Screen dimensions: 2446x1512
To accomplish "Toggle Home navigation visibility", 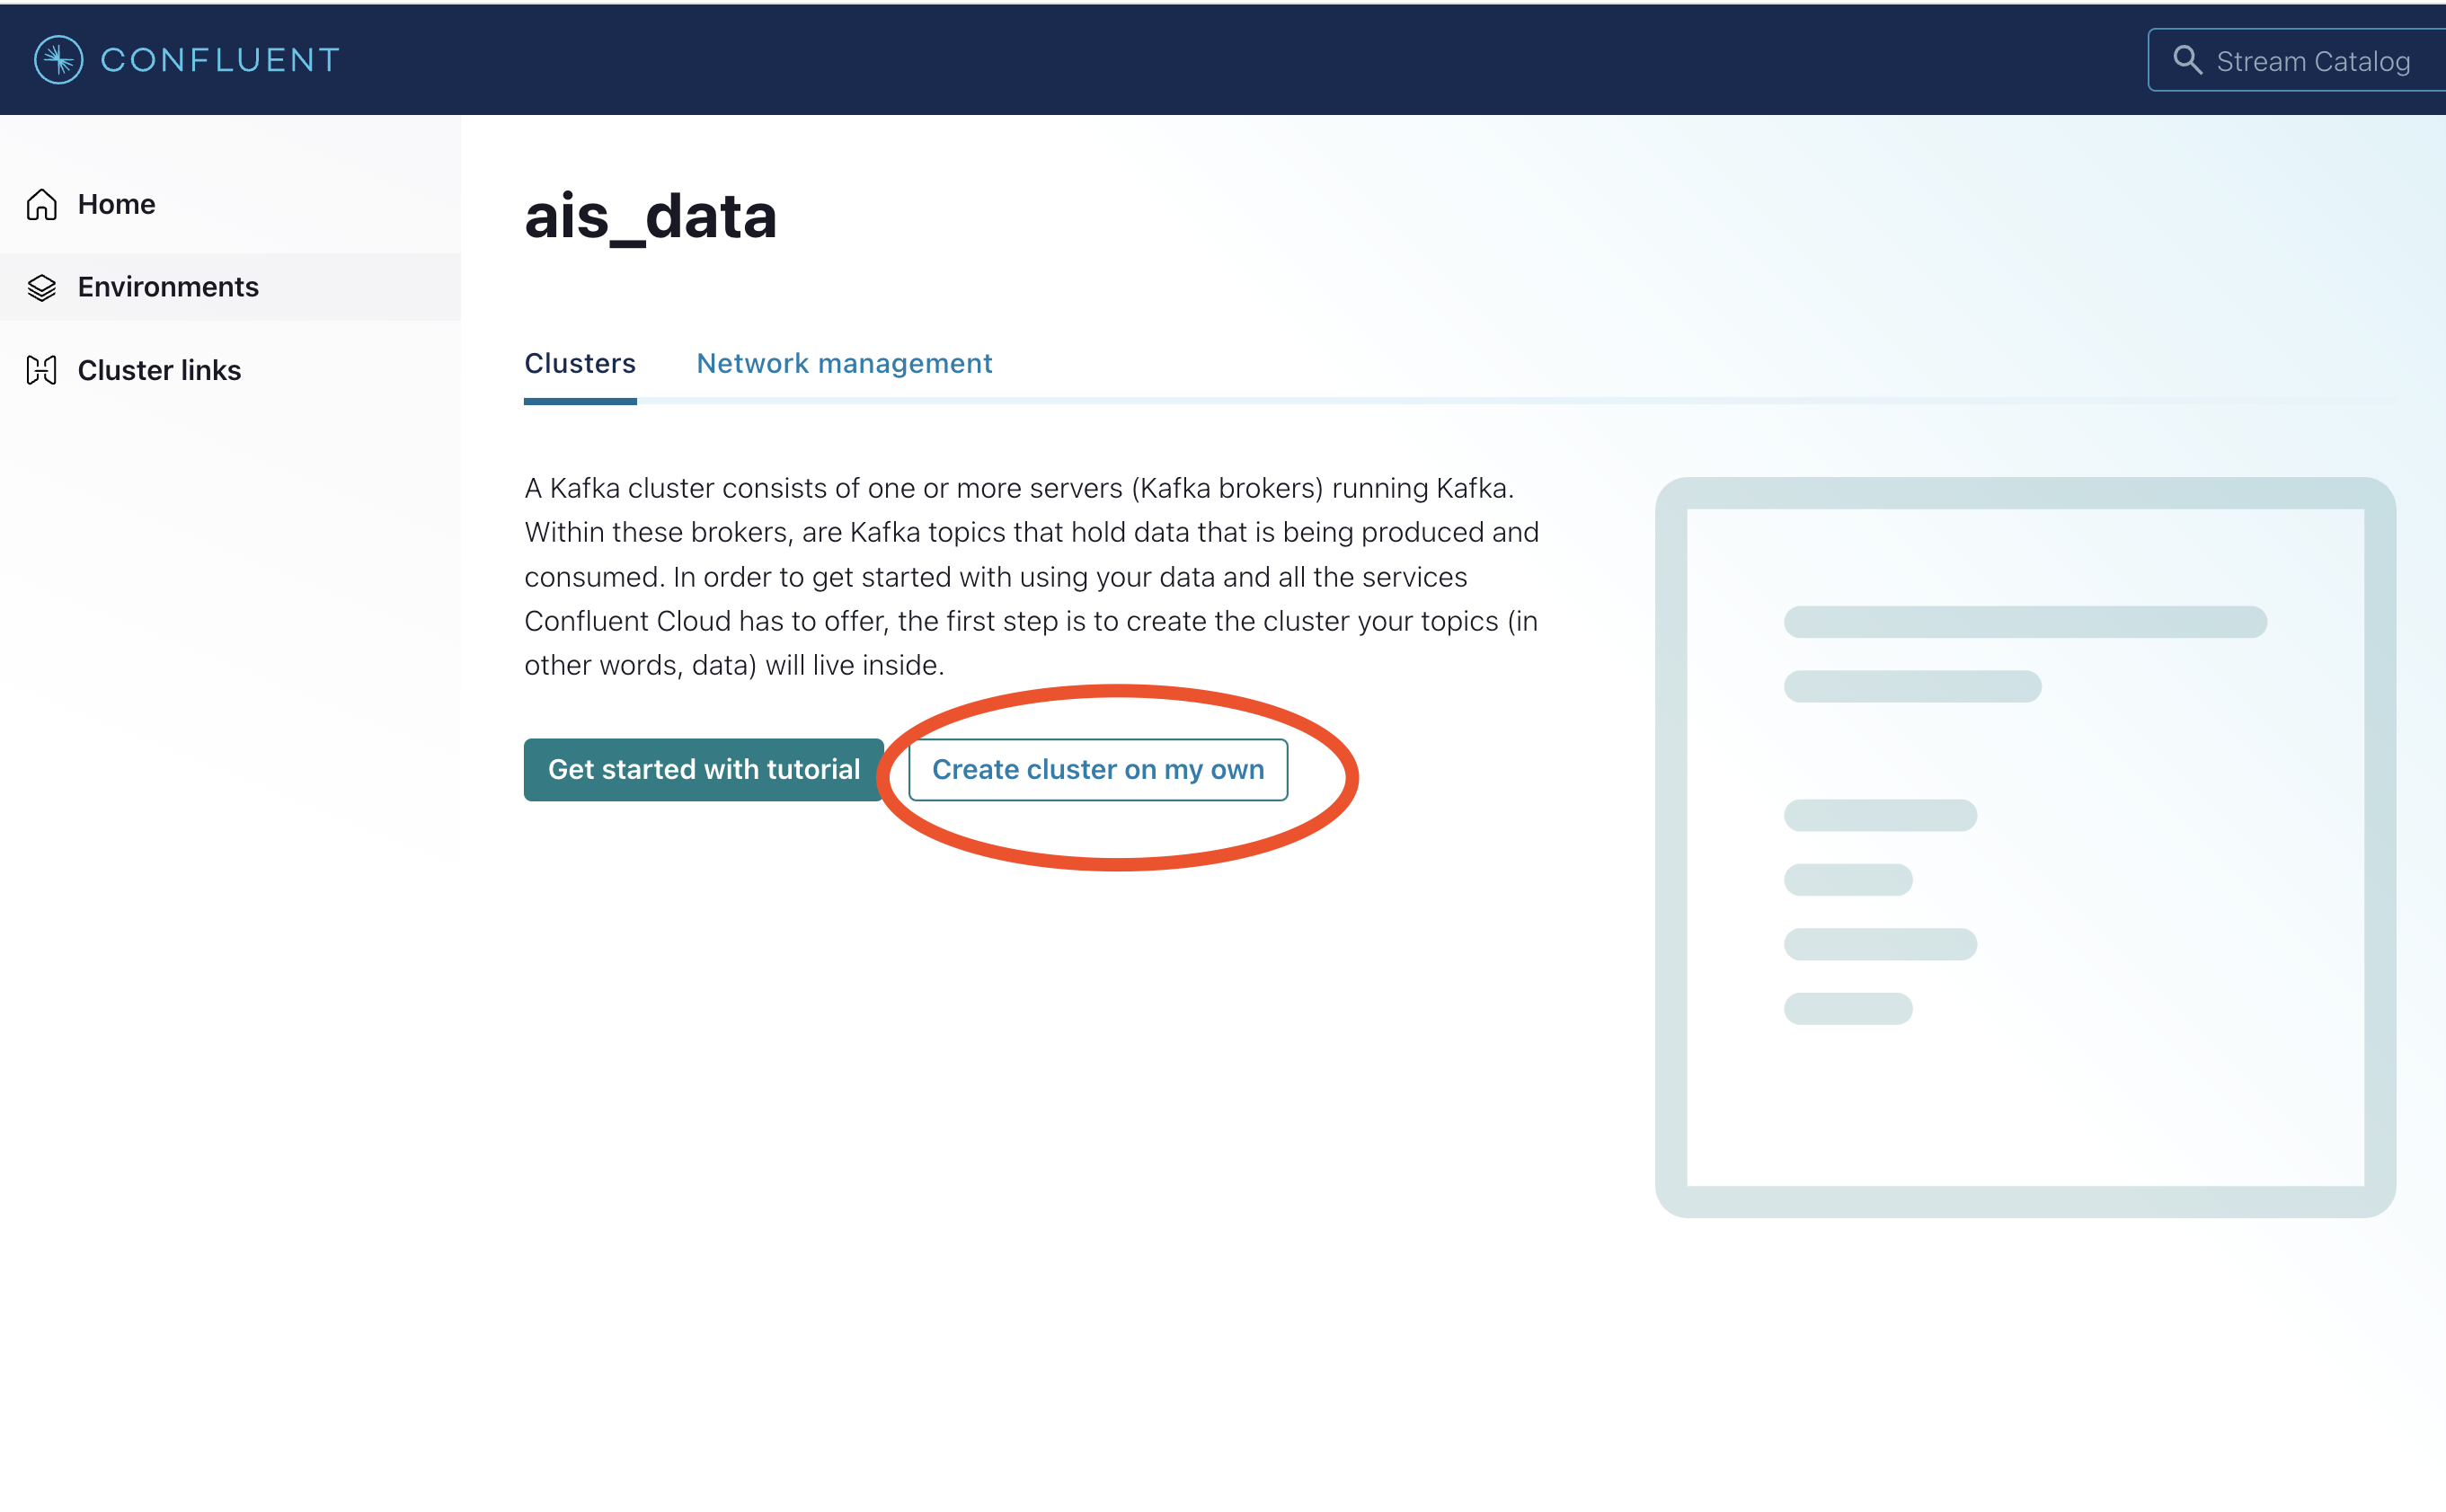I will click(x=115, y=202).
